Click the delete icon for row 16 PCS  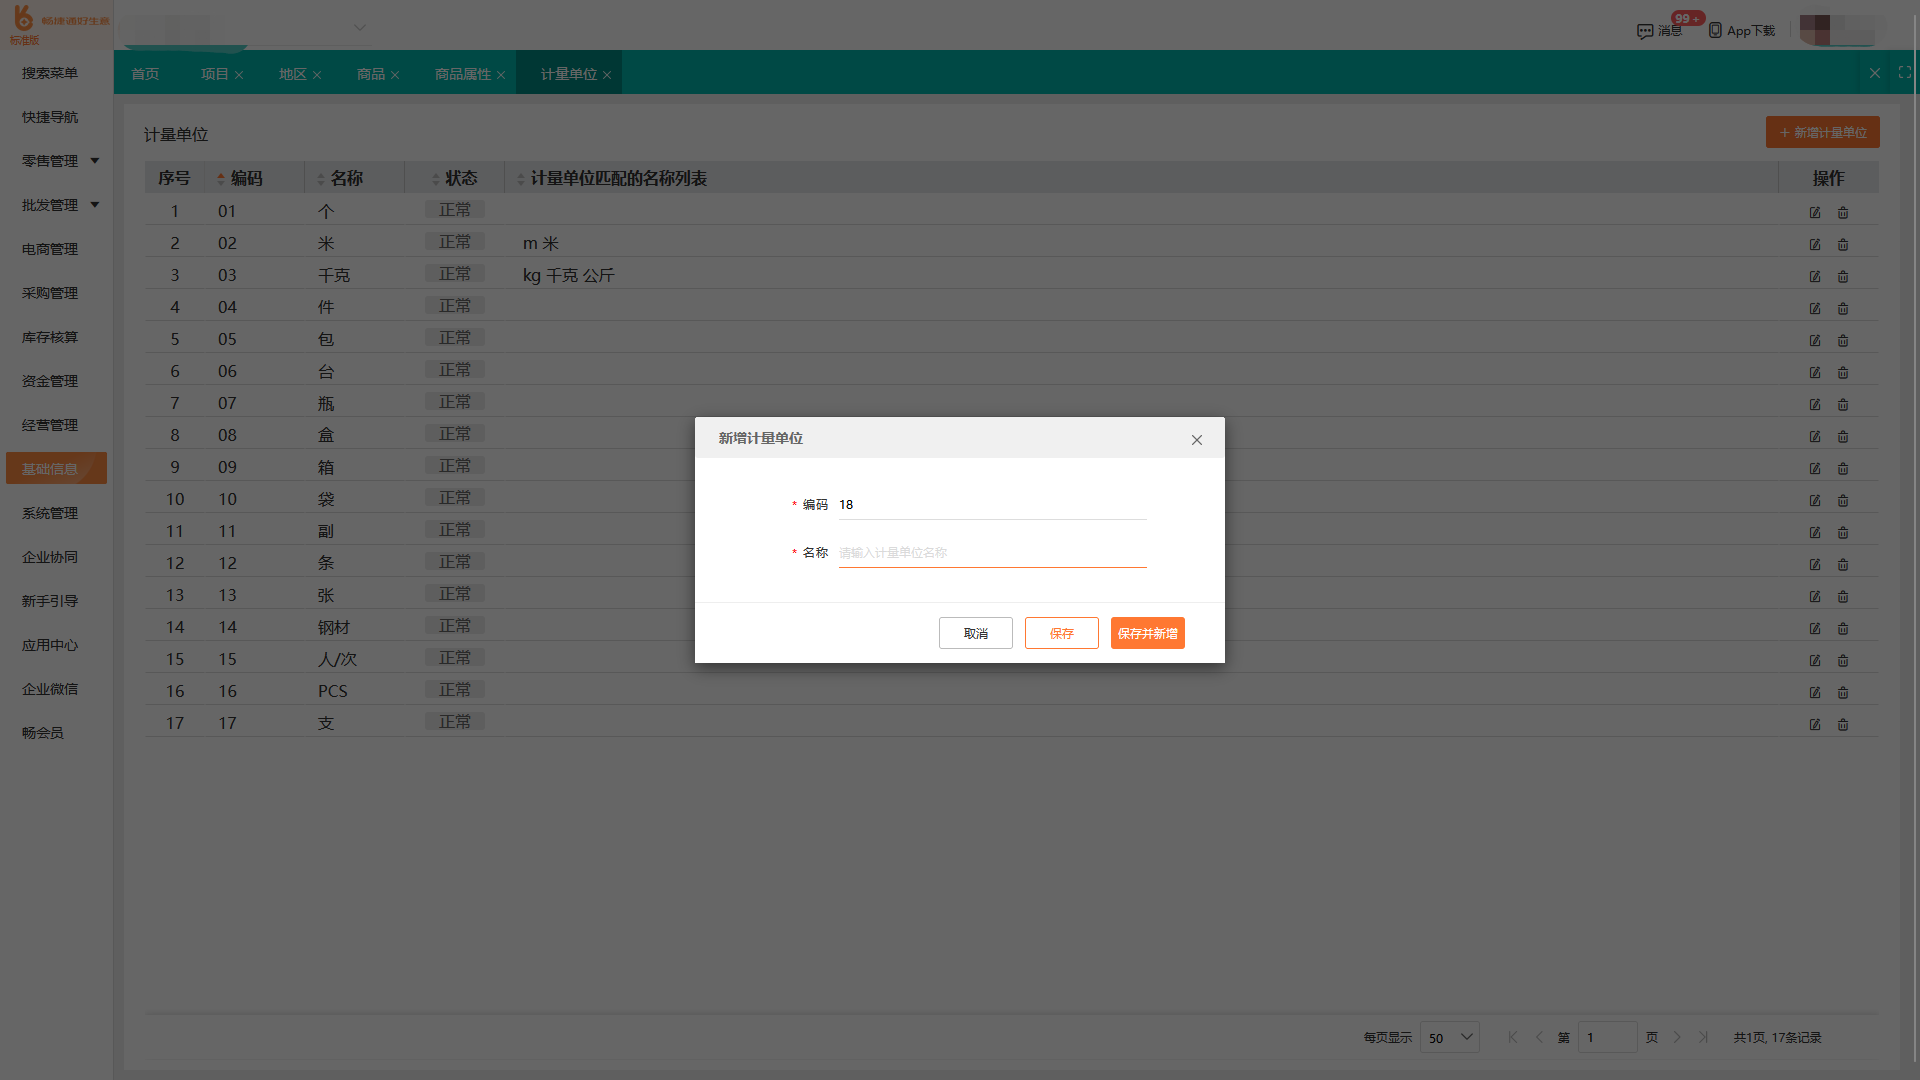point(1844,691)
